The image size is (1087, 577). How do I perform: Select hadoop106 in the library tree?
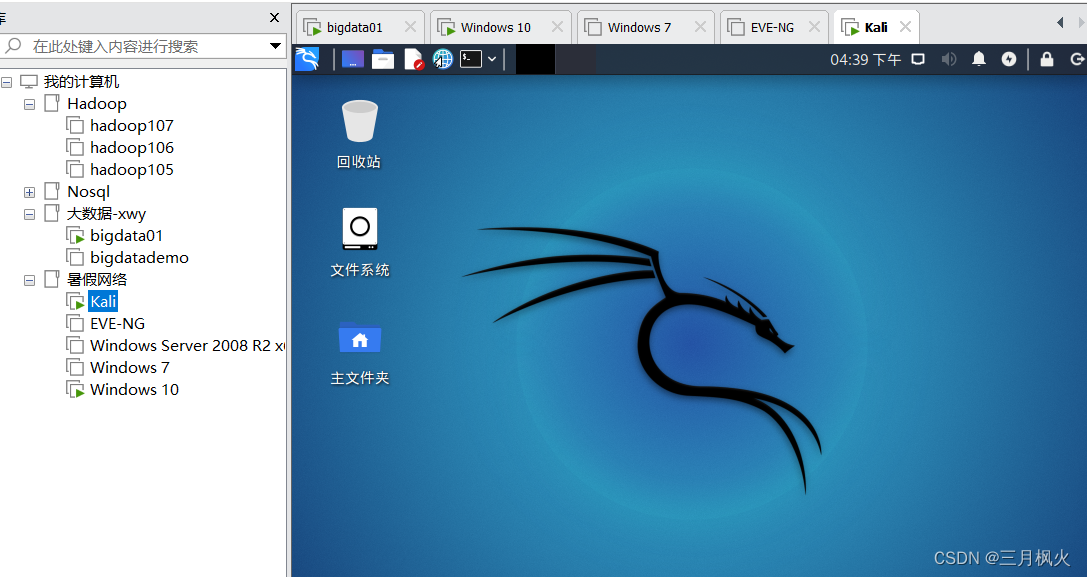click(131, 148)
